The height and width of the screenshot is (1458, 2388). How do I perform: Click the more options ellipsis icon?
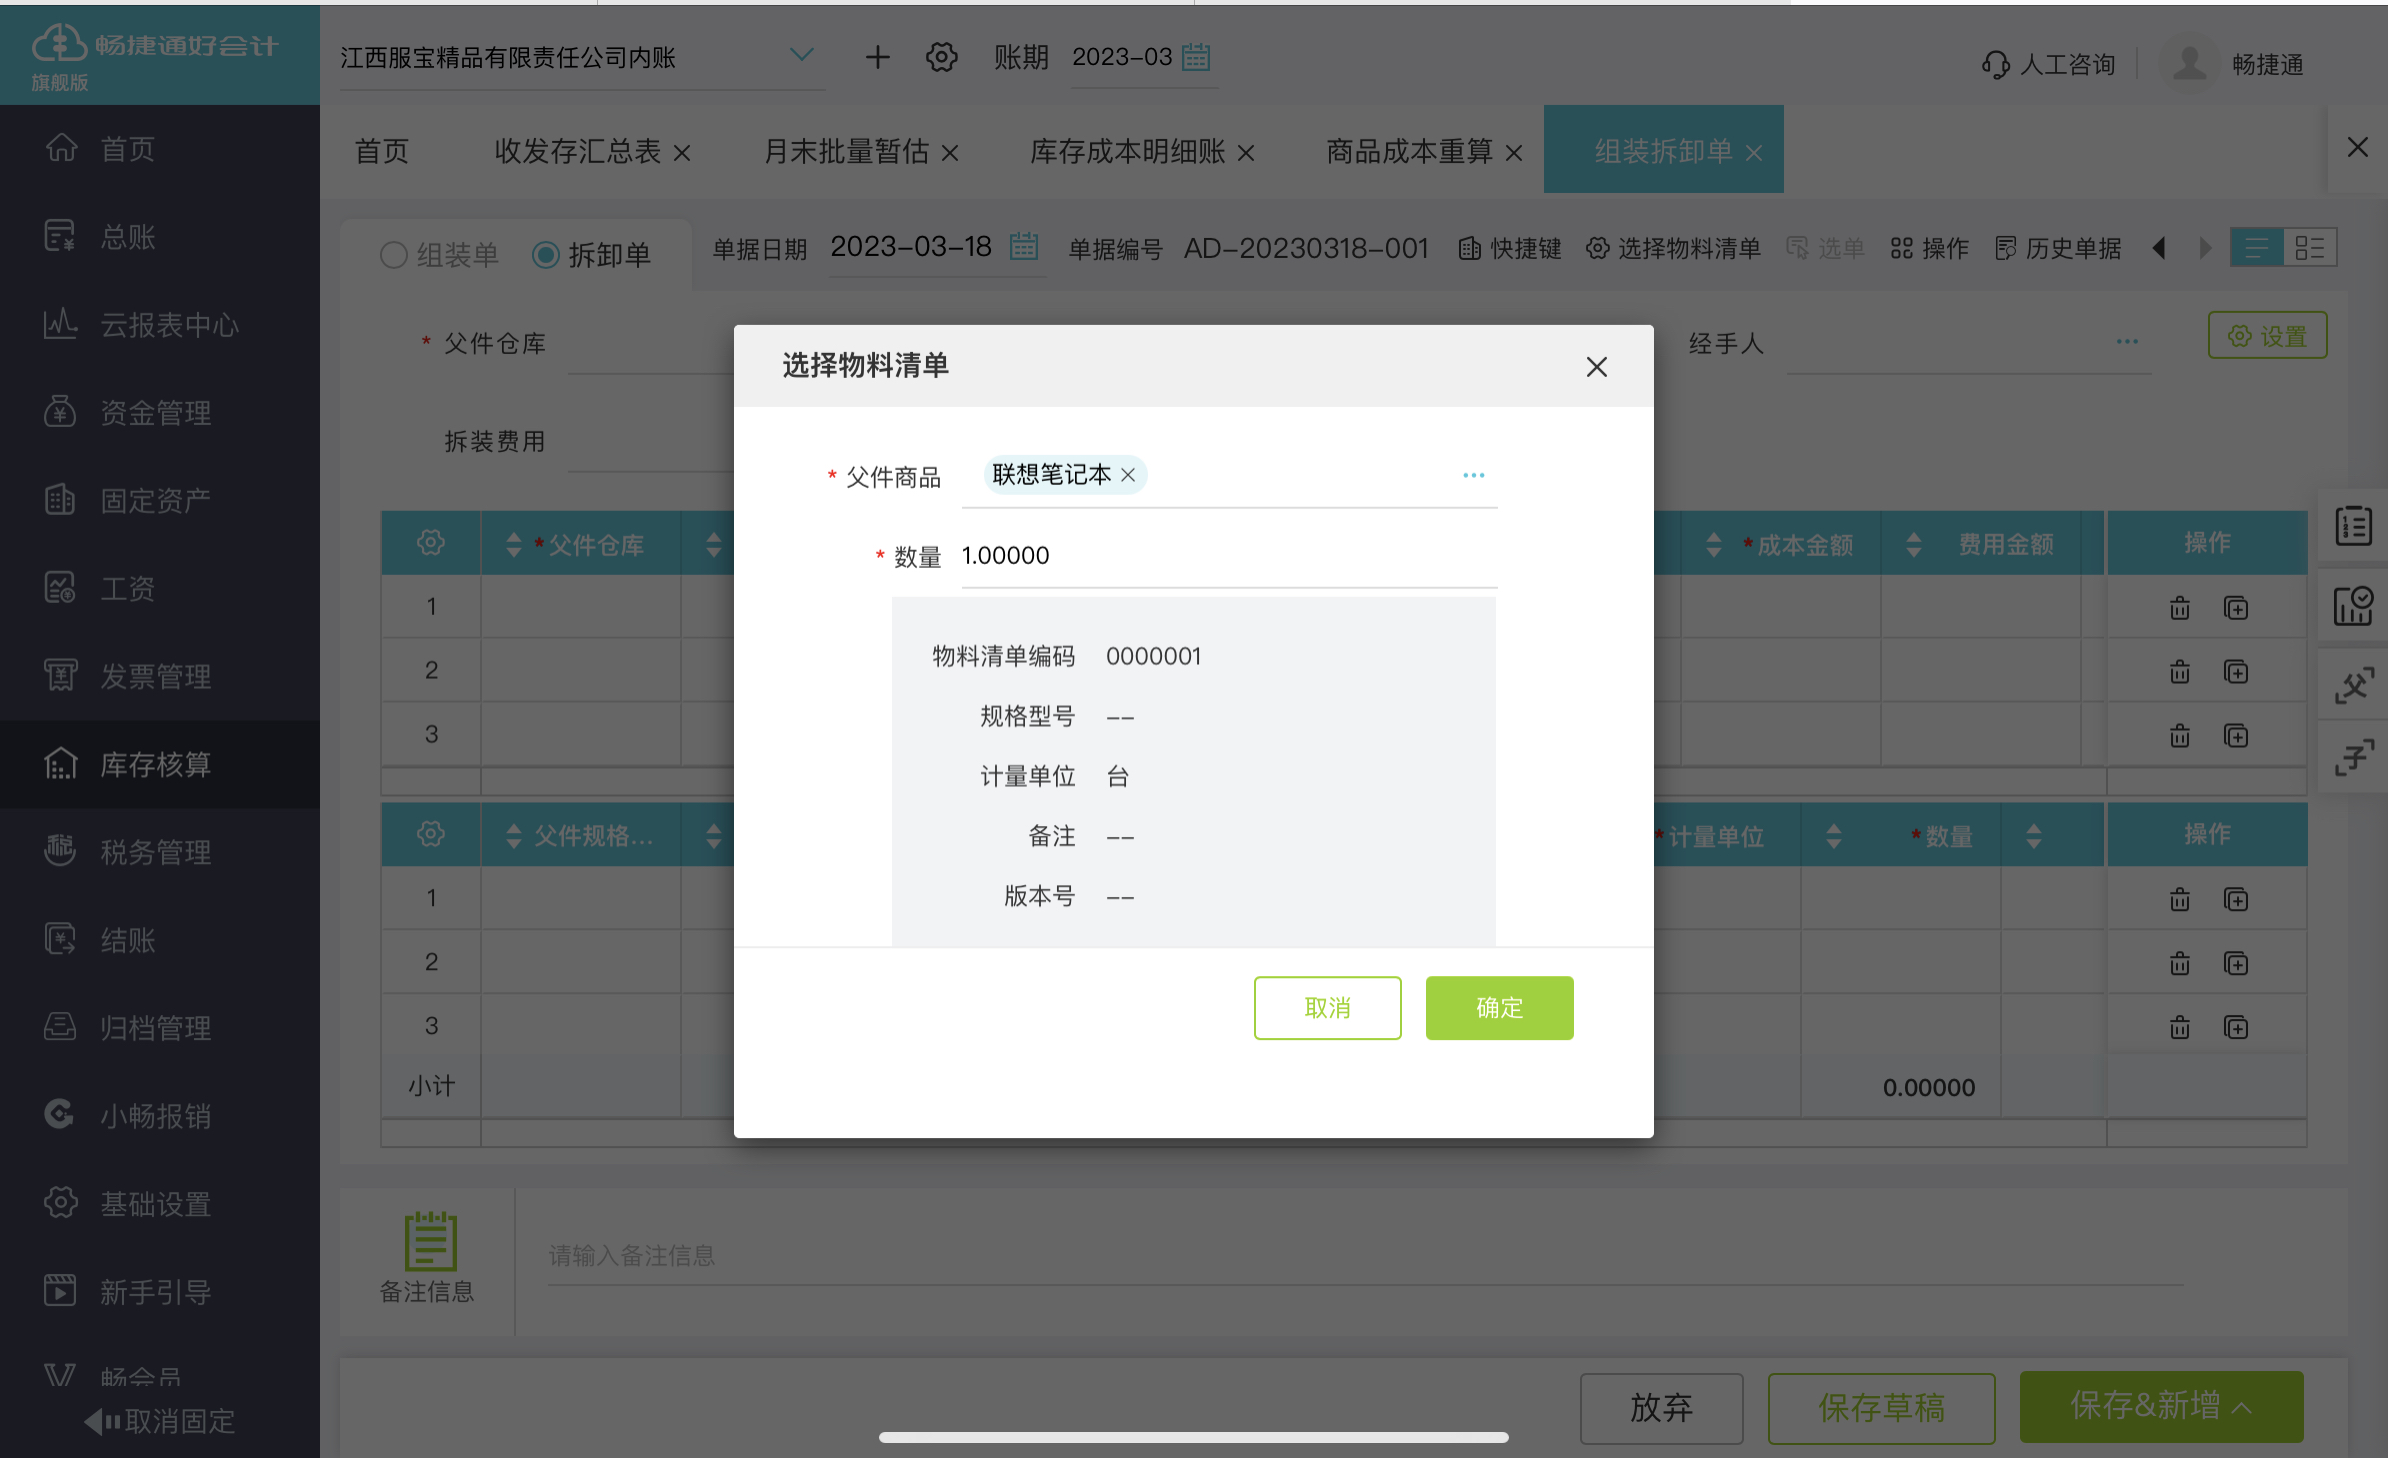[x=1474, y=471]
